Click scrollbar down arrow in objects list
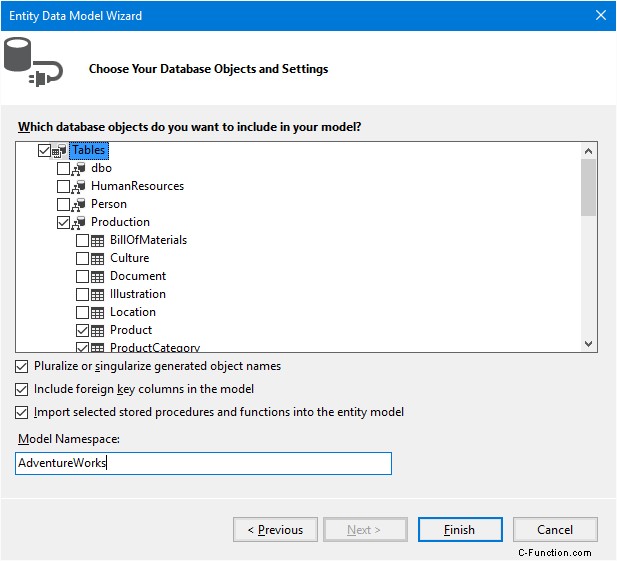Screen dimensions: 617x561 589,343
